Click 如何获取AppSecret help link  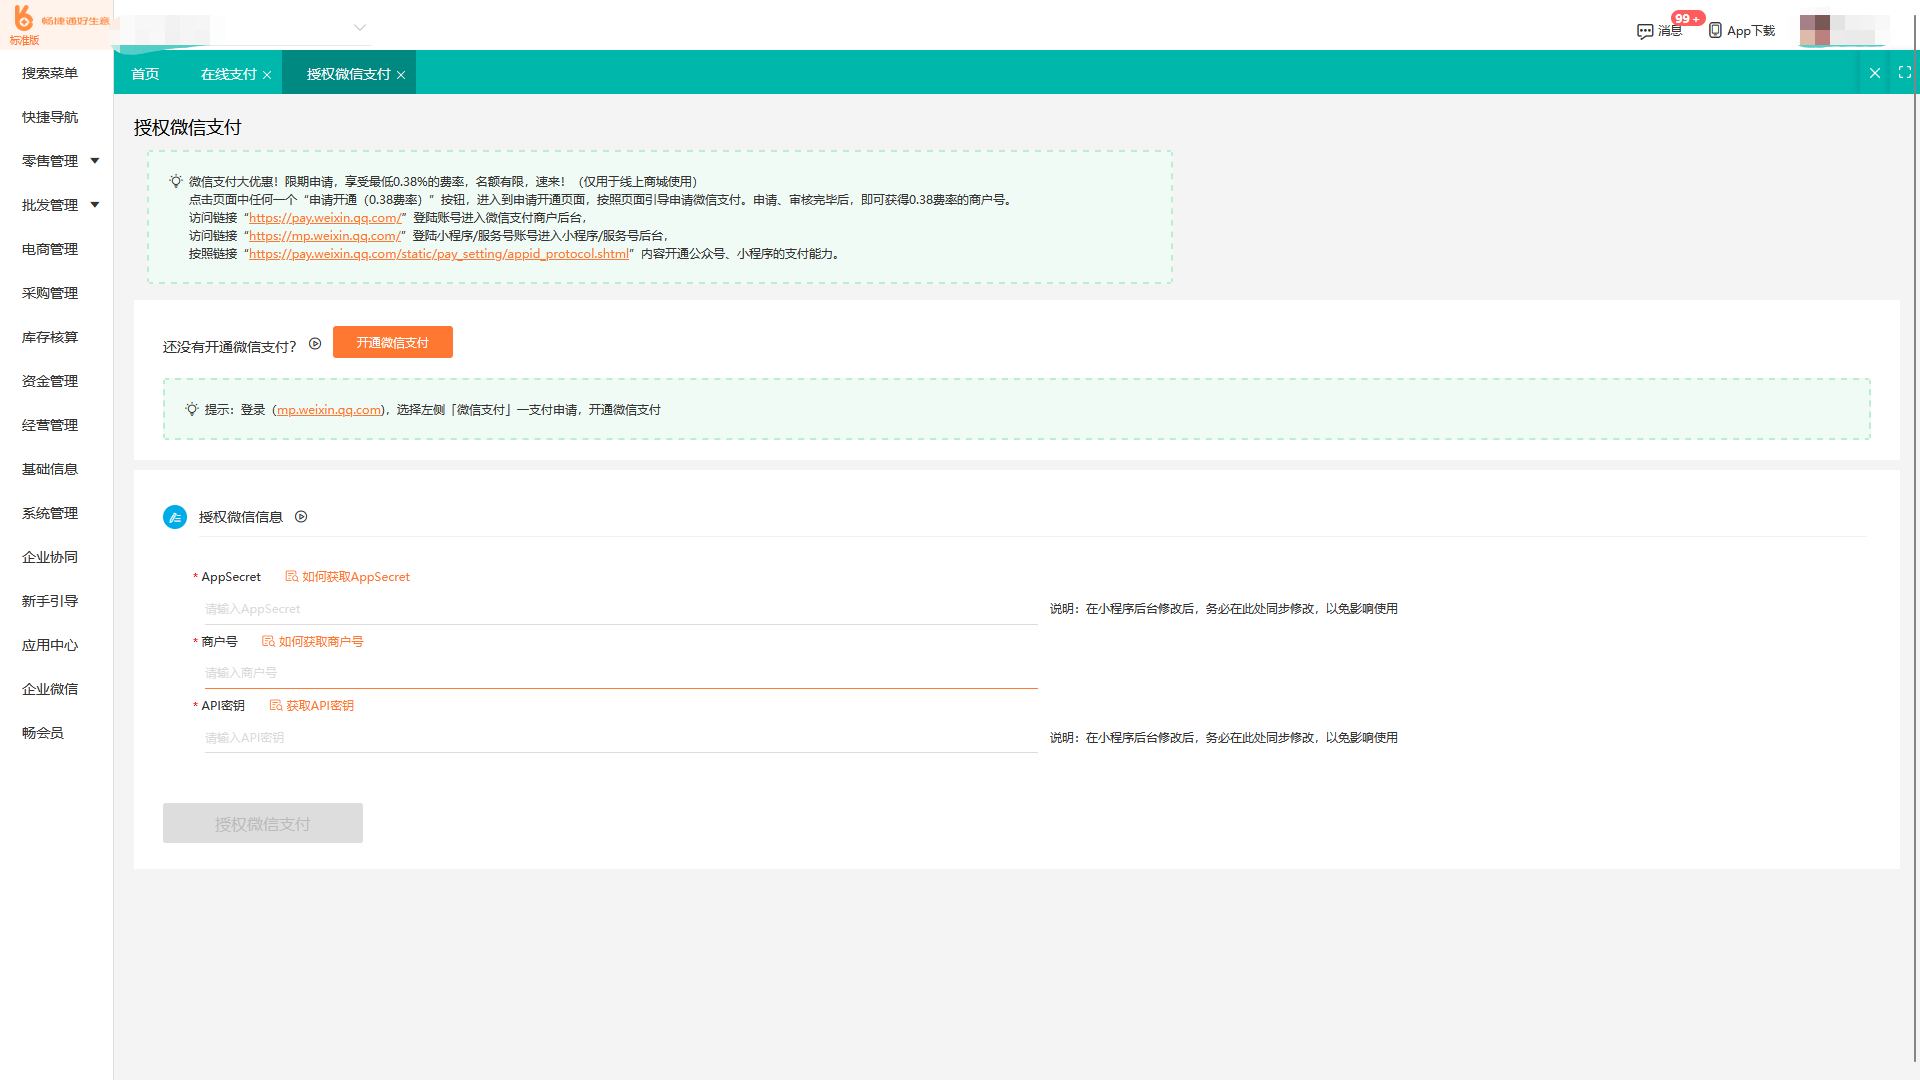coord(347,576)
